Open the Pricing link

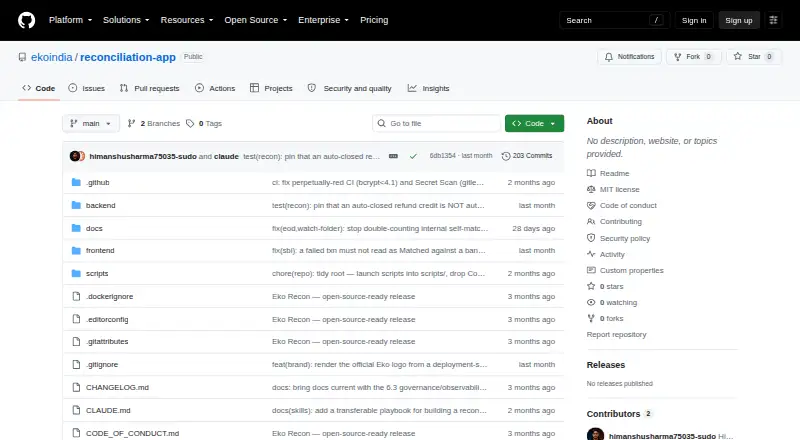click(x=374, y=20)
